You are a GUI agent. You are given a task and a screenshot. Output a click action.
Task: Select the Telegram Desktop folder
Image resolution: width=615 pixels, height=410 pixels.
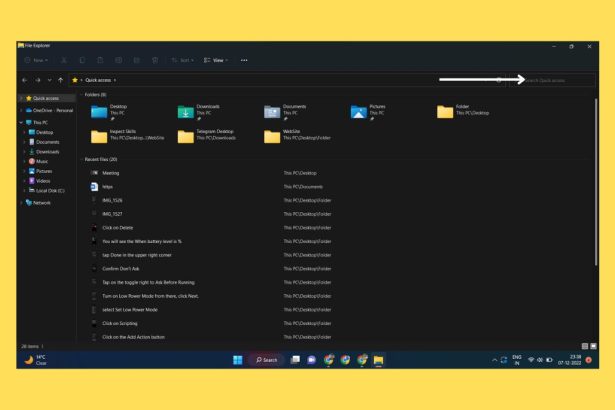point(207,137)
